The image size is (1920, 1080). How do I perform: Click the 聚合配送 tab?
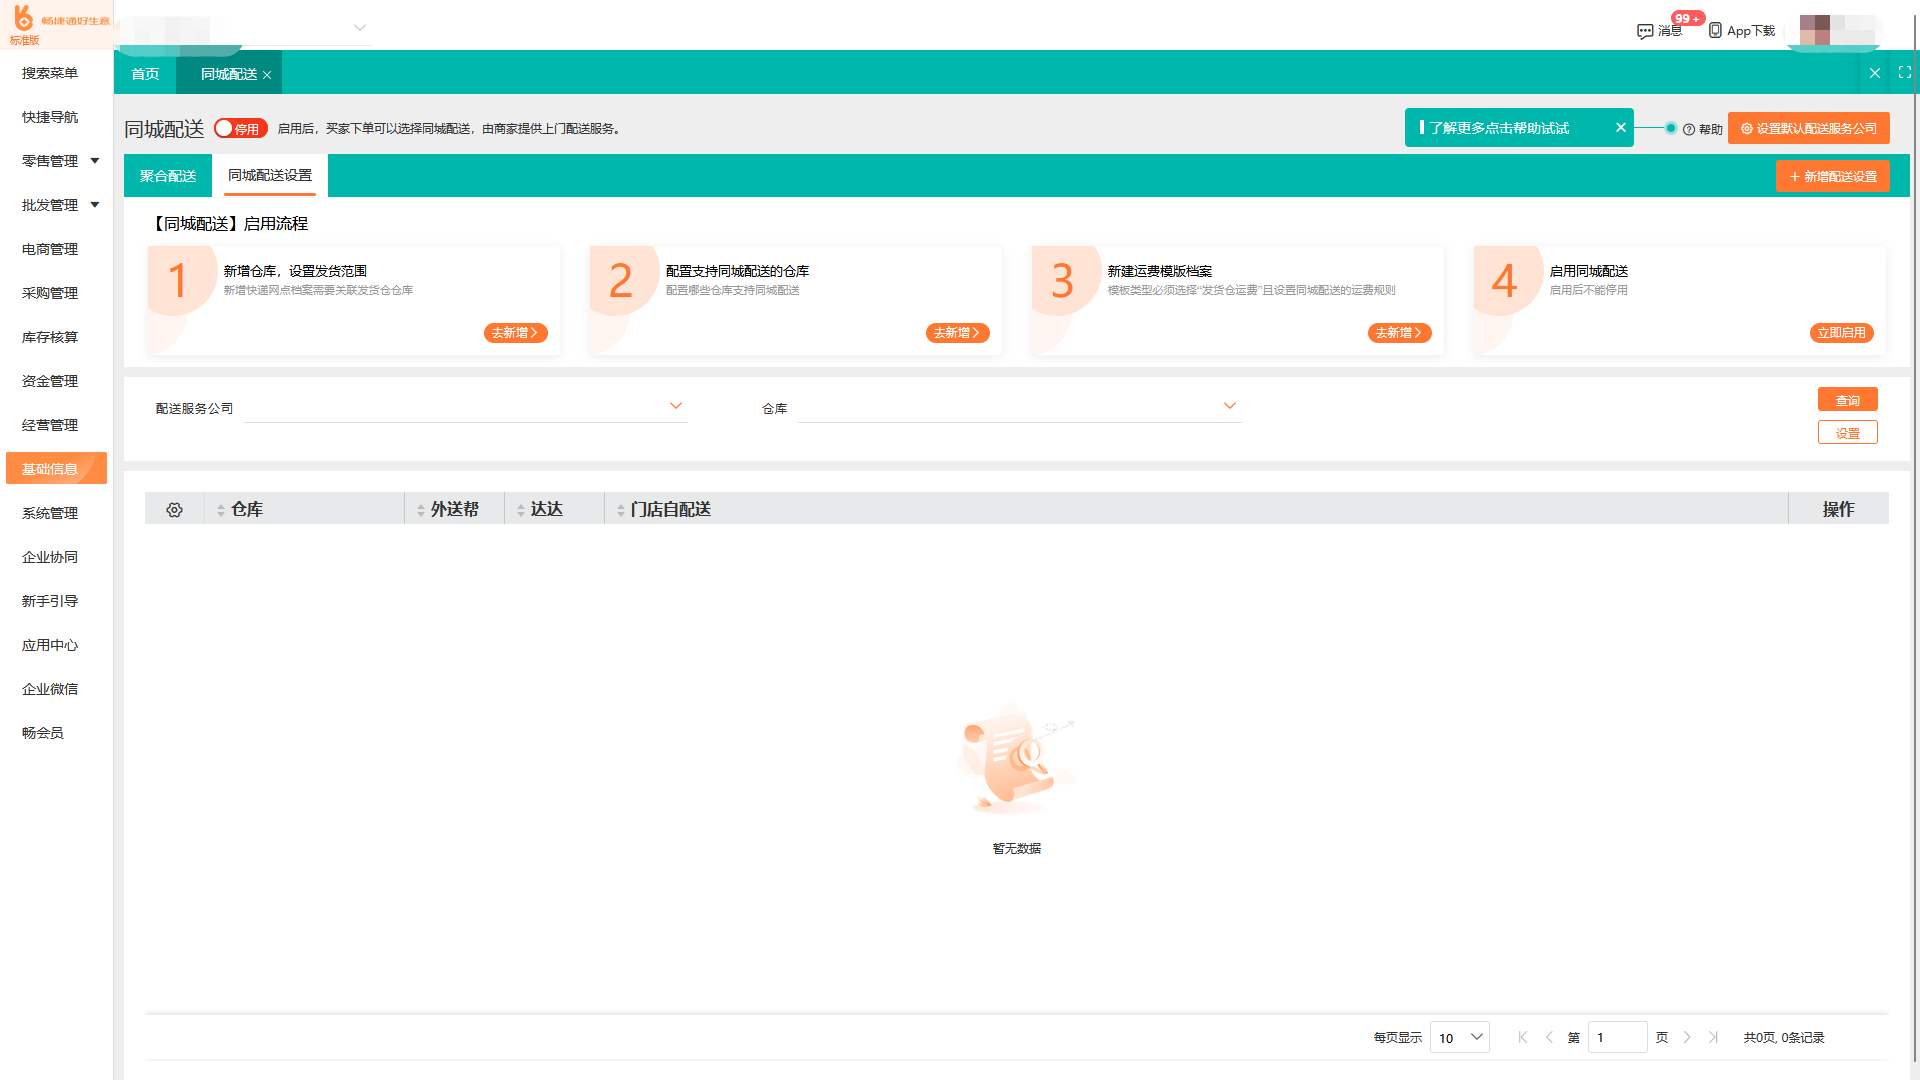coord(169,174)
